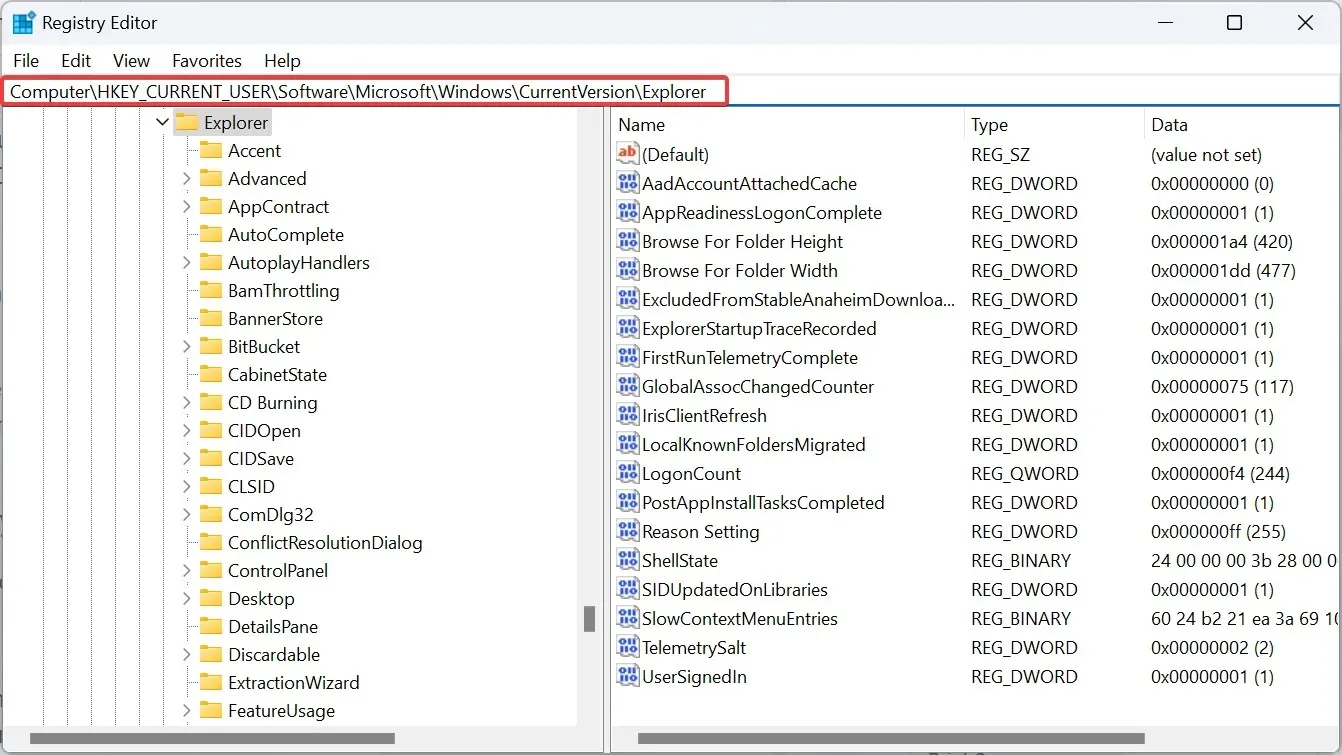Click the Registry Editor app icon in title bar
Image resolution: width=1342 pixels, height=755 pixels.
tap(24, 23)
